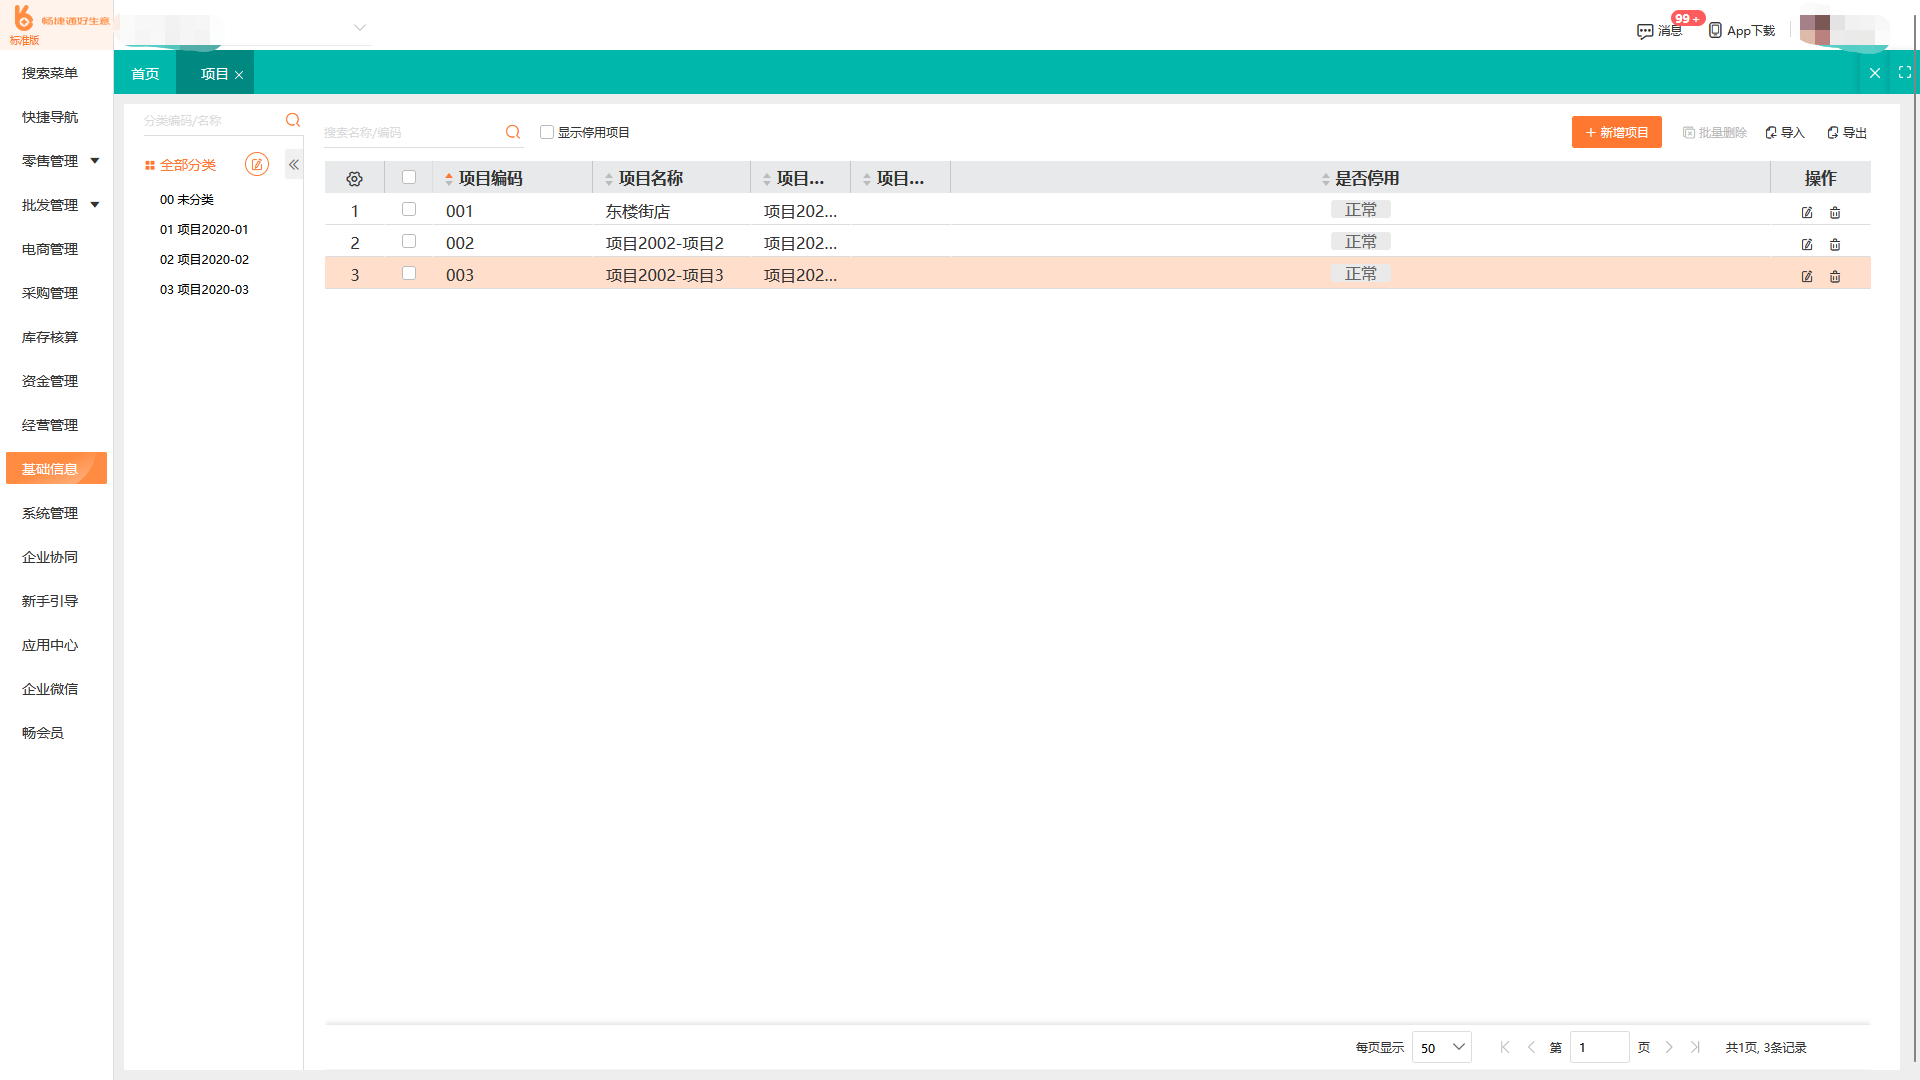Open the 基础信息 menu item
The image size is (1920, 1080).
point(51,468)
